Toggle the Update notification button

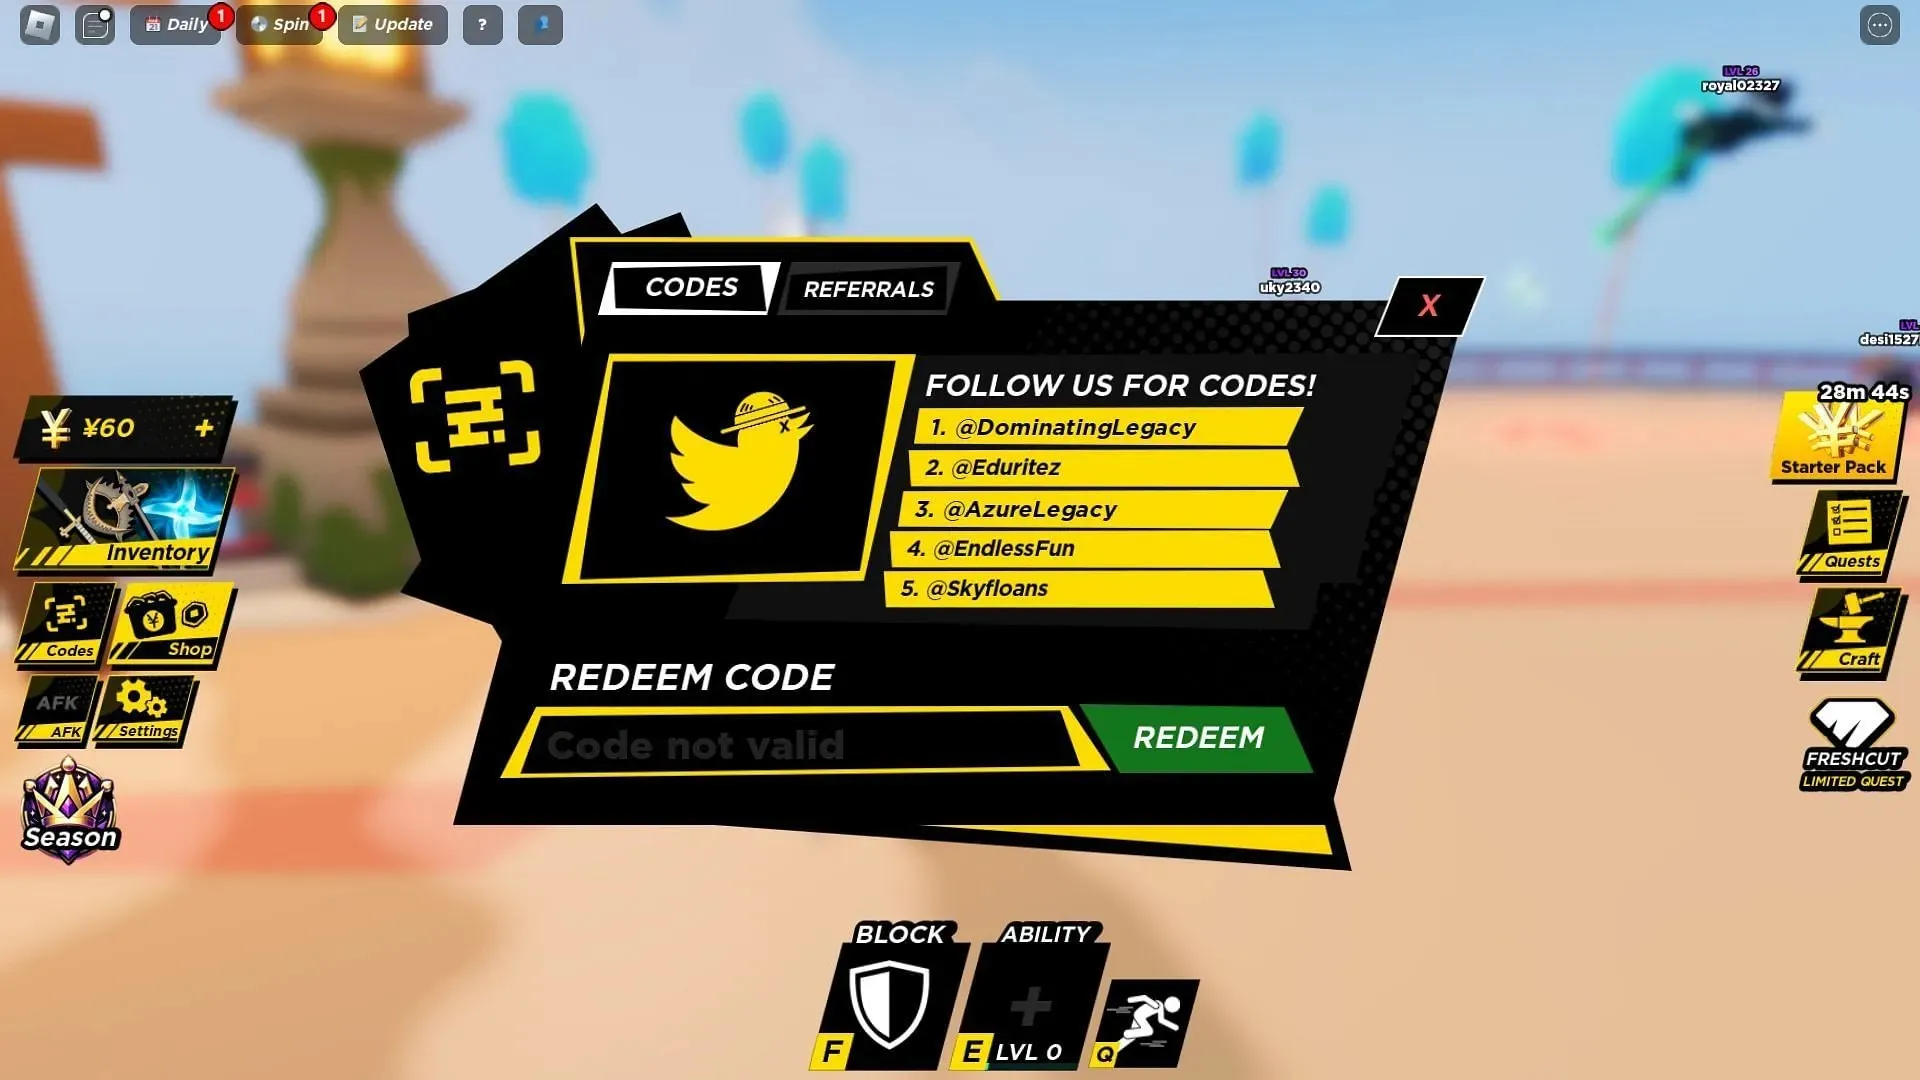(x=393, y=24)
